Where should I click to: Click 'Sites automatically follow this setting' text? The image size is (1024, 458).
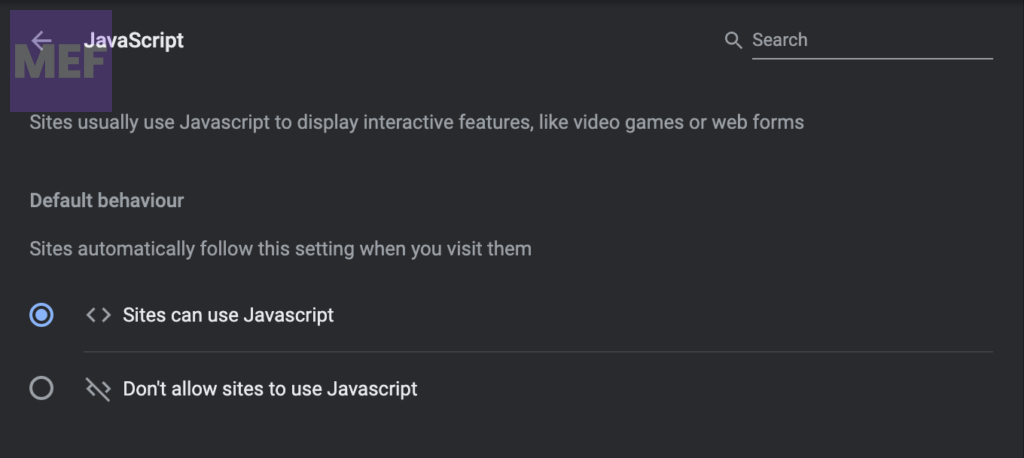[280, 248]
